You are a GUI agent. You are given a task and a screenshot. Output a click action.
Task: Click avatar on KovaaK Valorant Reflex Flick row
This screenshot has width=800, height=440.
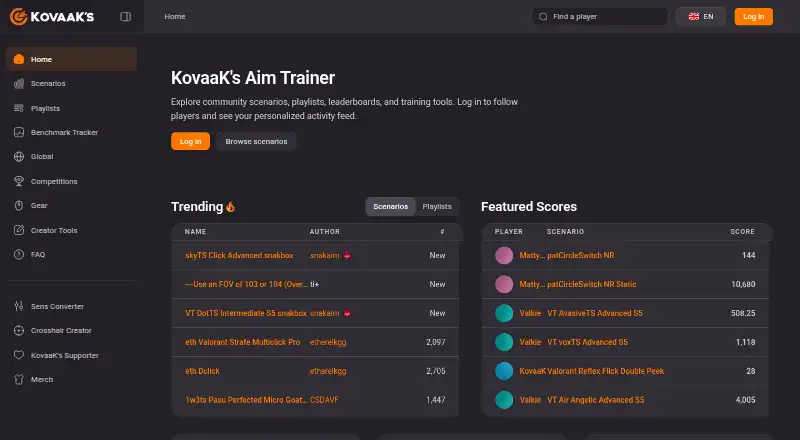click(504, 371)
